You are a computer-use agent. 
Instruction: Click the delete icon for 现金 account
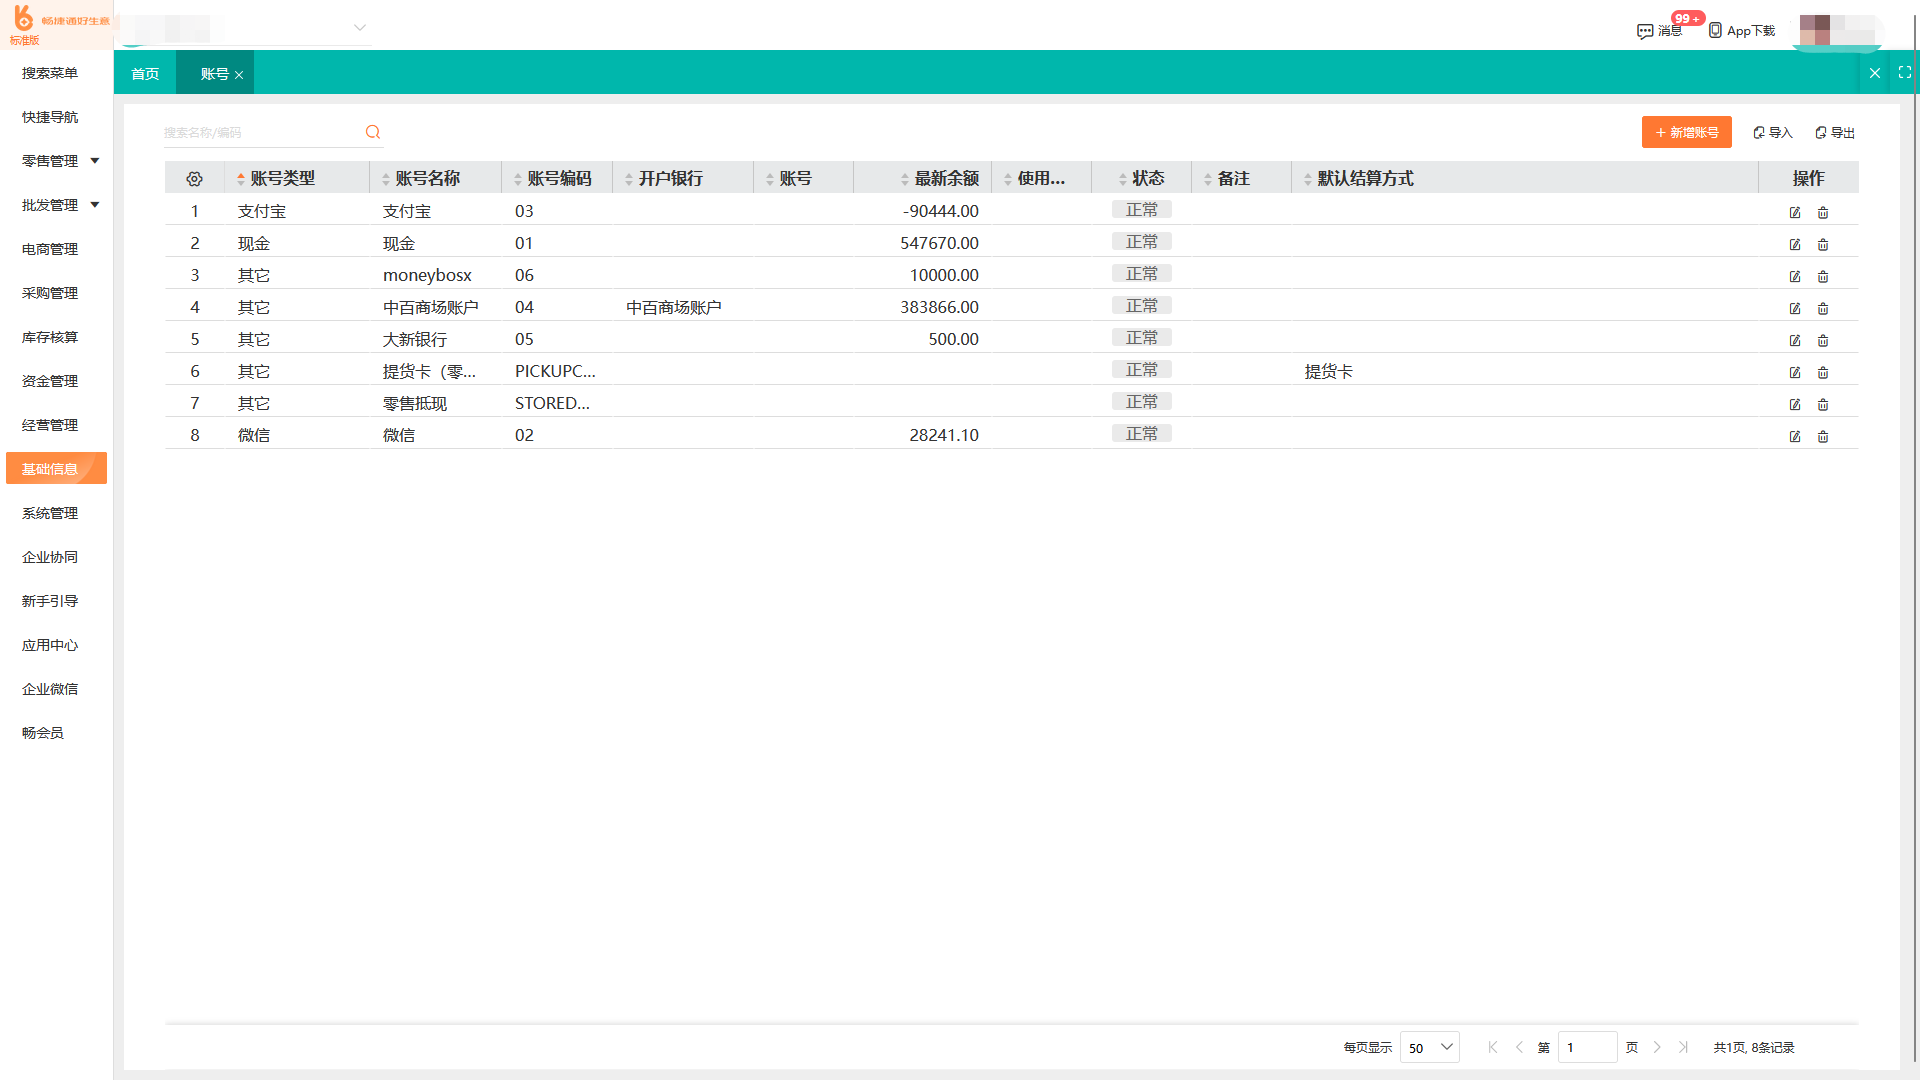click(x=1822, y=243)
